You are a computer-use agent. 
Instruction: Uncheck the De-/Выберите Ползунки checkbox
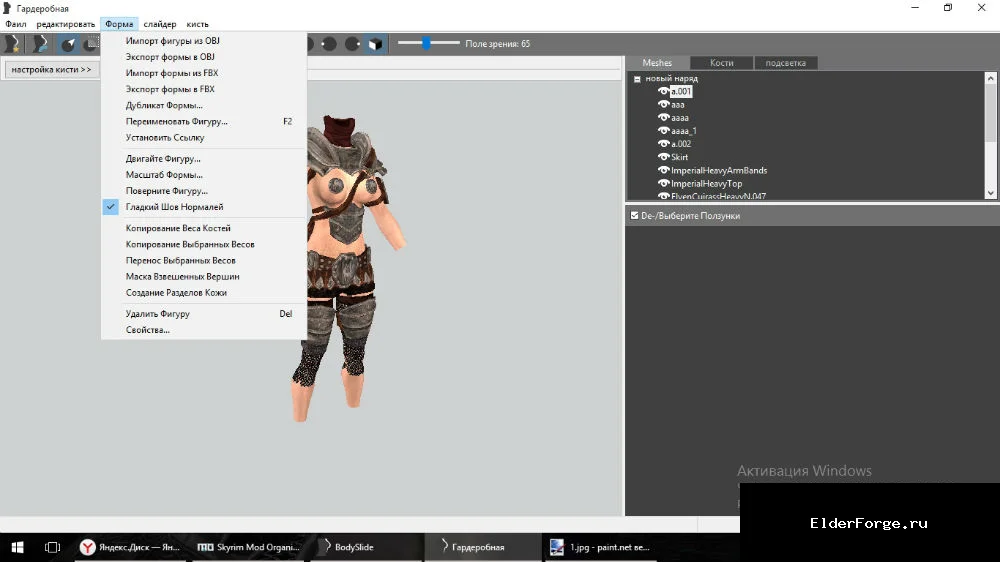pyautogui.click(x=634, y=215)
